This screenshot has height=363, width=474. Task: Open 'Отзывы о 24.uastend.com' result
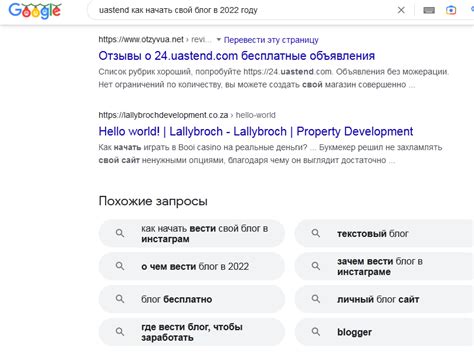(x=237, y=56)
